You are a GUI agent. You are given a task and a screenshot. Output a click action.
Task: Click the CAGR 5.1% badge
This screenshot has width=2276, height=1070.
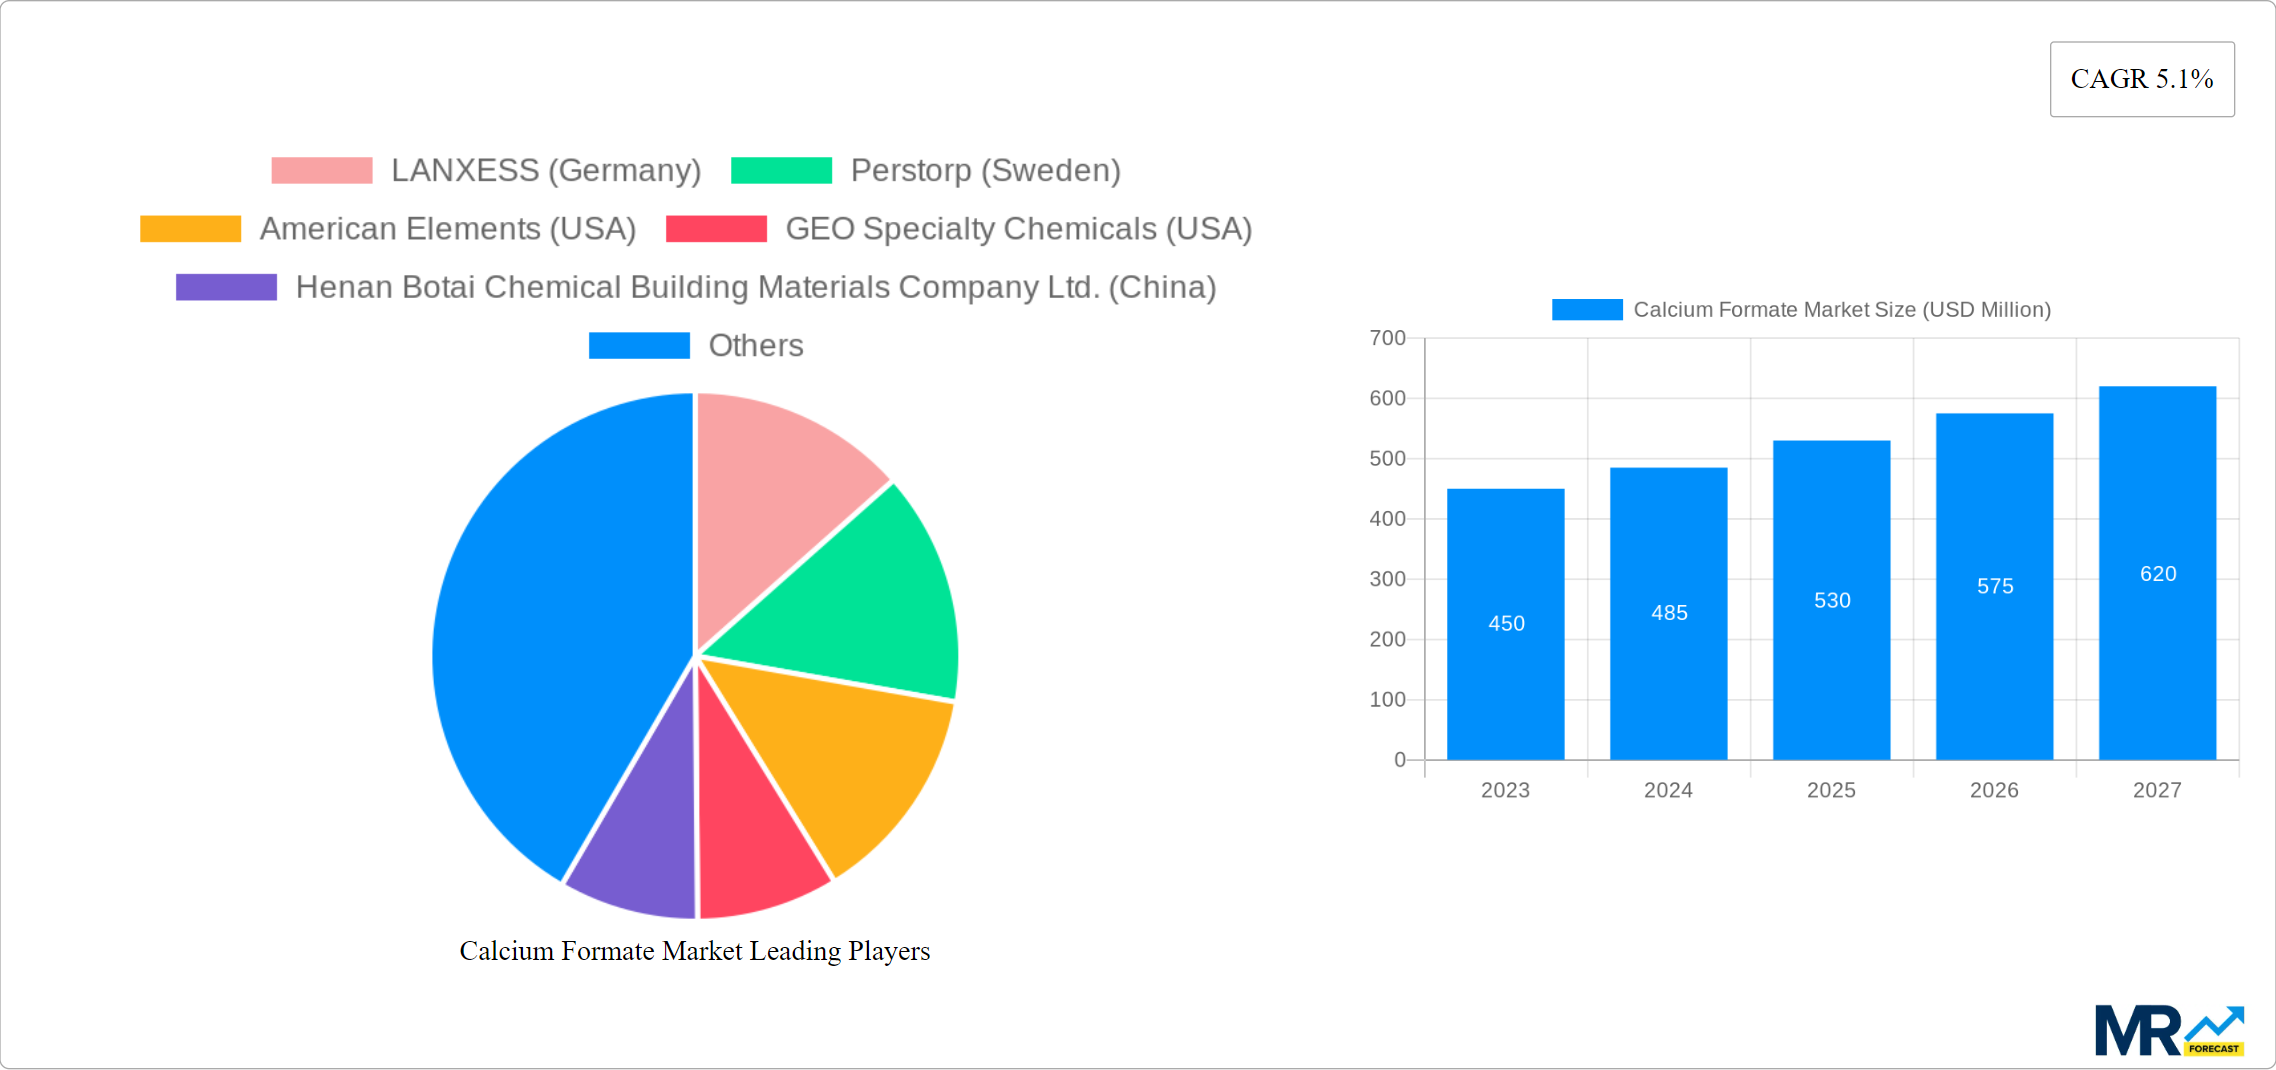click(x=2141, y=79)
